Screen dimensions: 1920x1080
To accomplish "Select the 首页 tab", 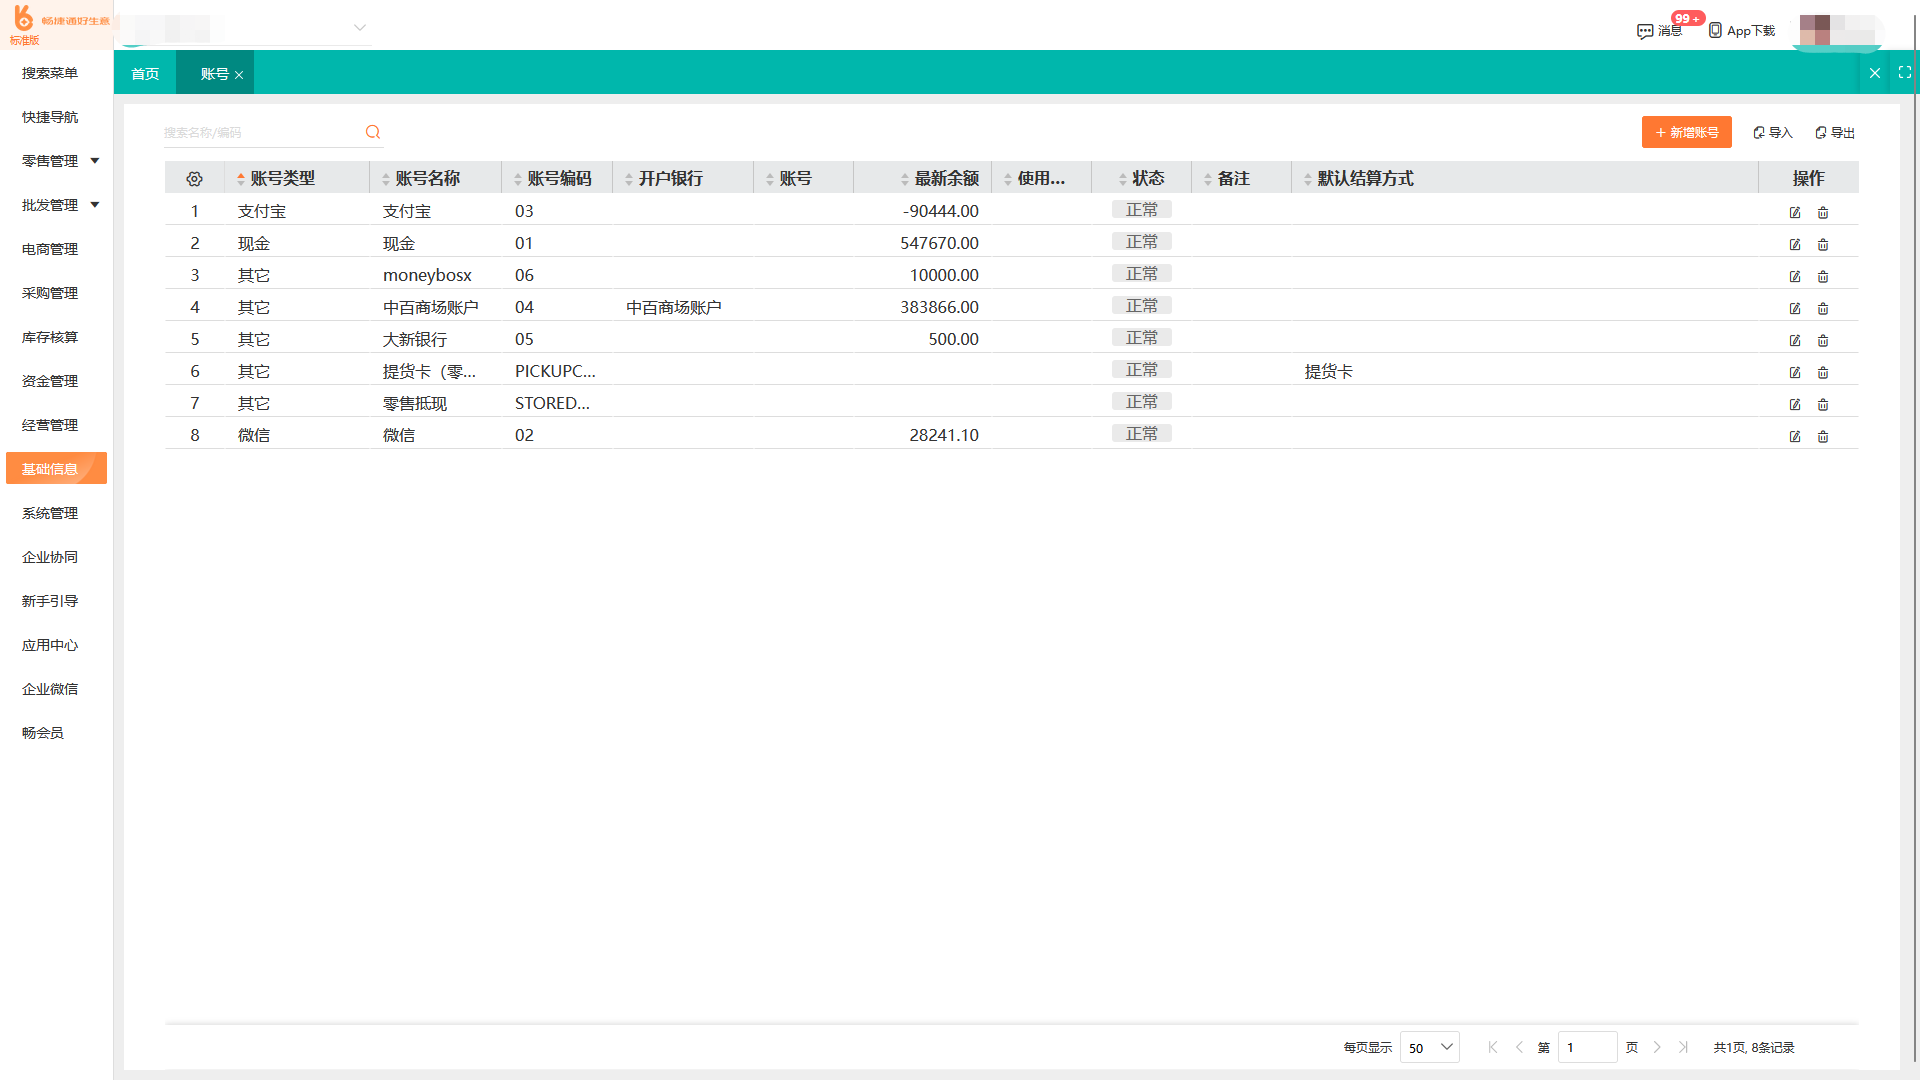I will coord(146,73).
